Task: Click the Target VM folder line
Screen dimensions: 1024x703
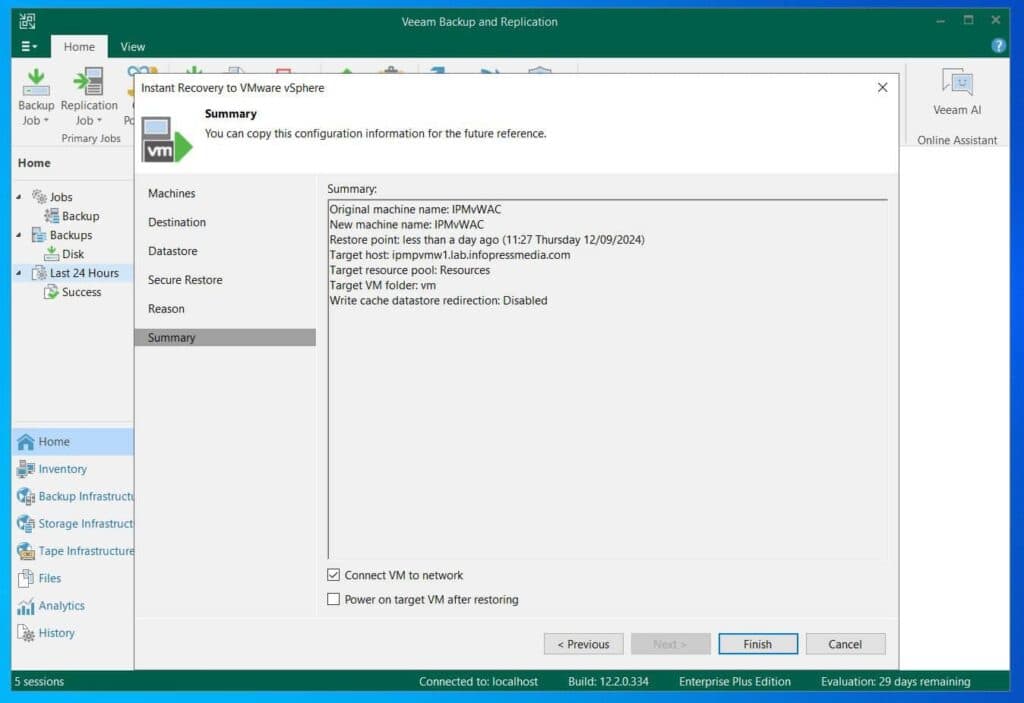Action: click(382, 285)
